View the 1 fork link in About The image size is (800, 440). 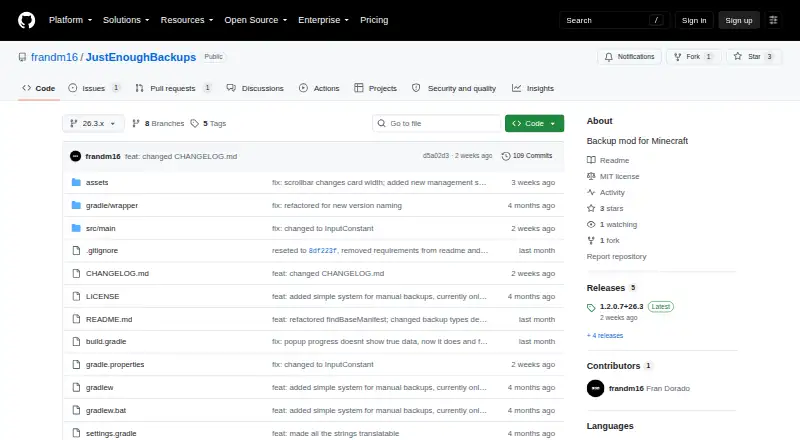603,240
